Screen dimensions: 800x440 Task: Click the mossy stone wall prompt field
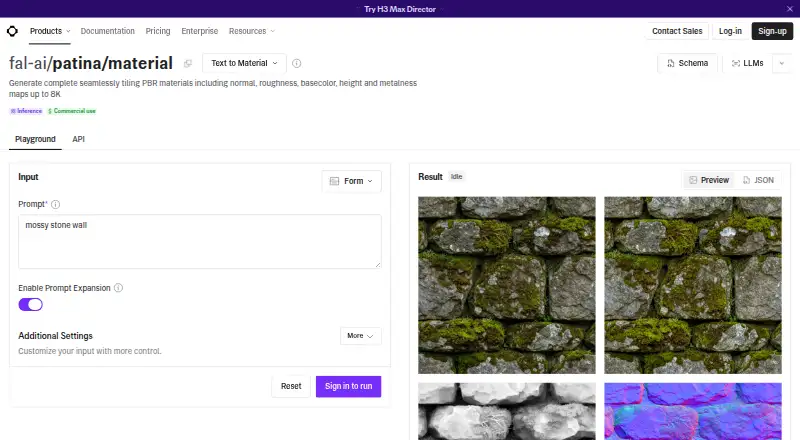tap(199, 241)
